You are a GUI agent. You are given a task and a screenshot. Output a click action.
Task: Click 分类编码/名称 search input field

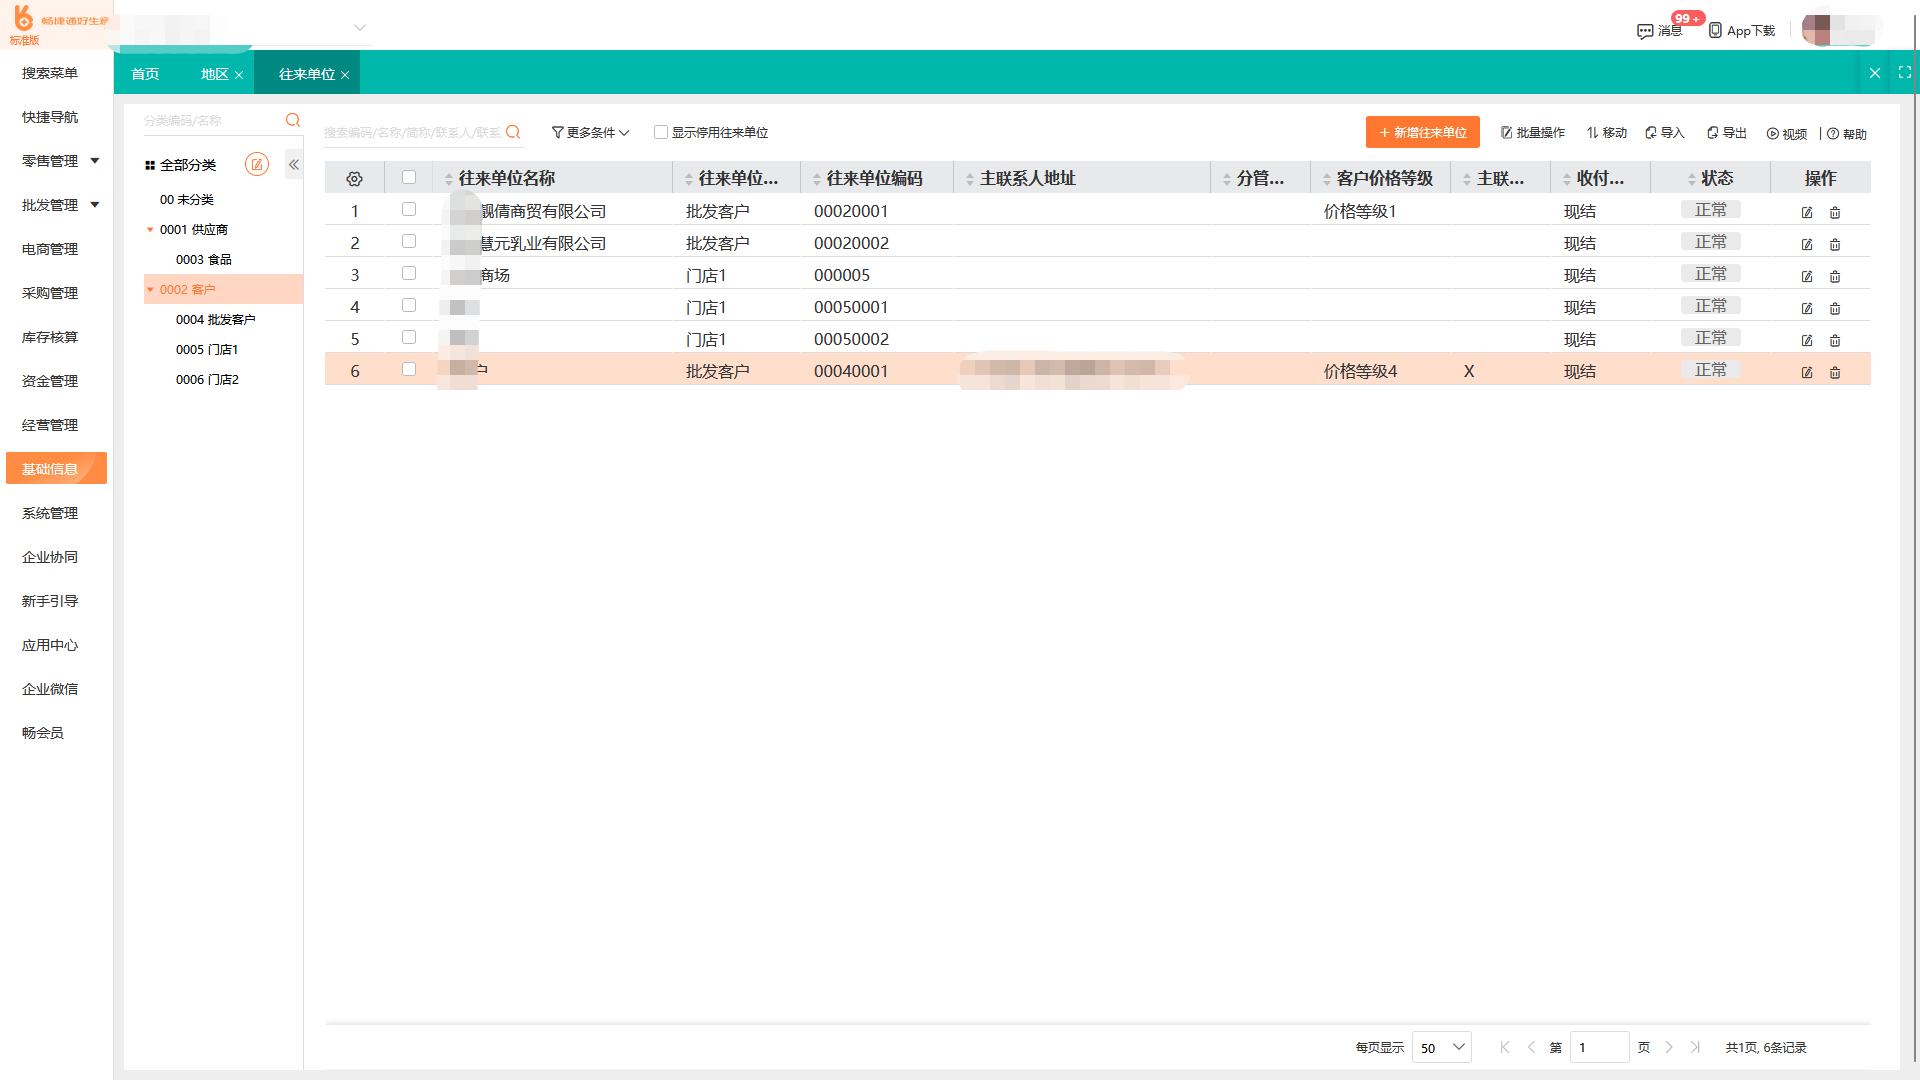(x=204, y=120)
